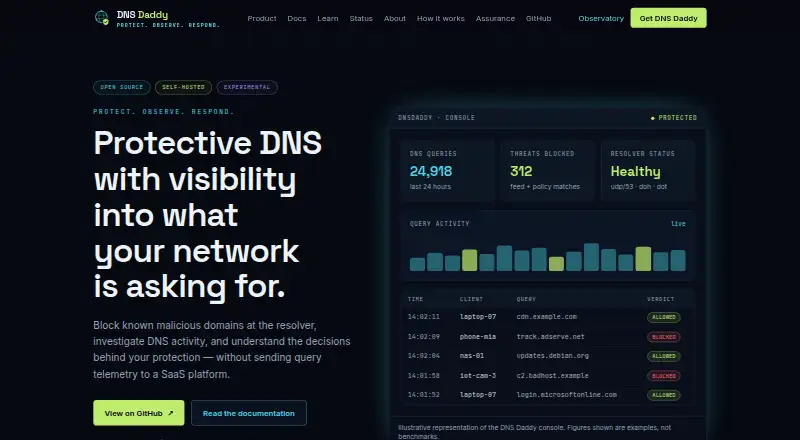Click the 'live' label in query activity
Screen dimensions: 800x440
pos(678,224)
